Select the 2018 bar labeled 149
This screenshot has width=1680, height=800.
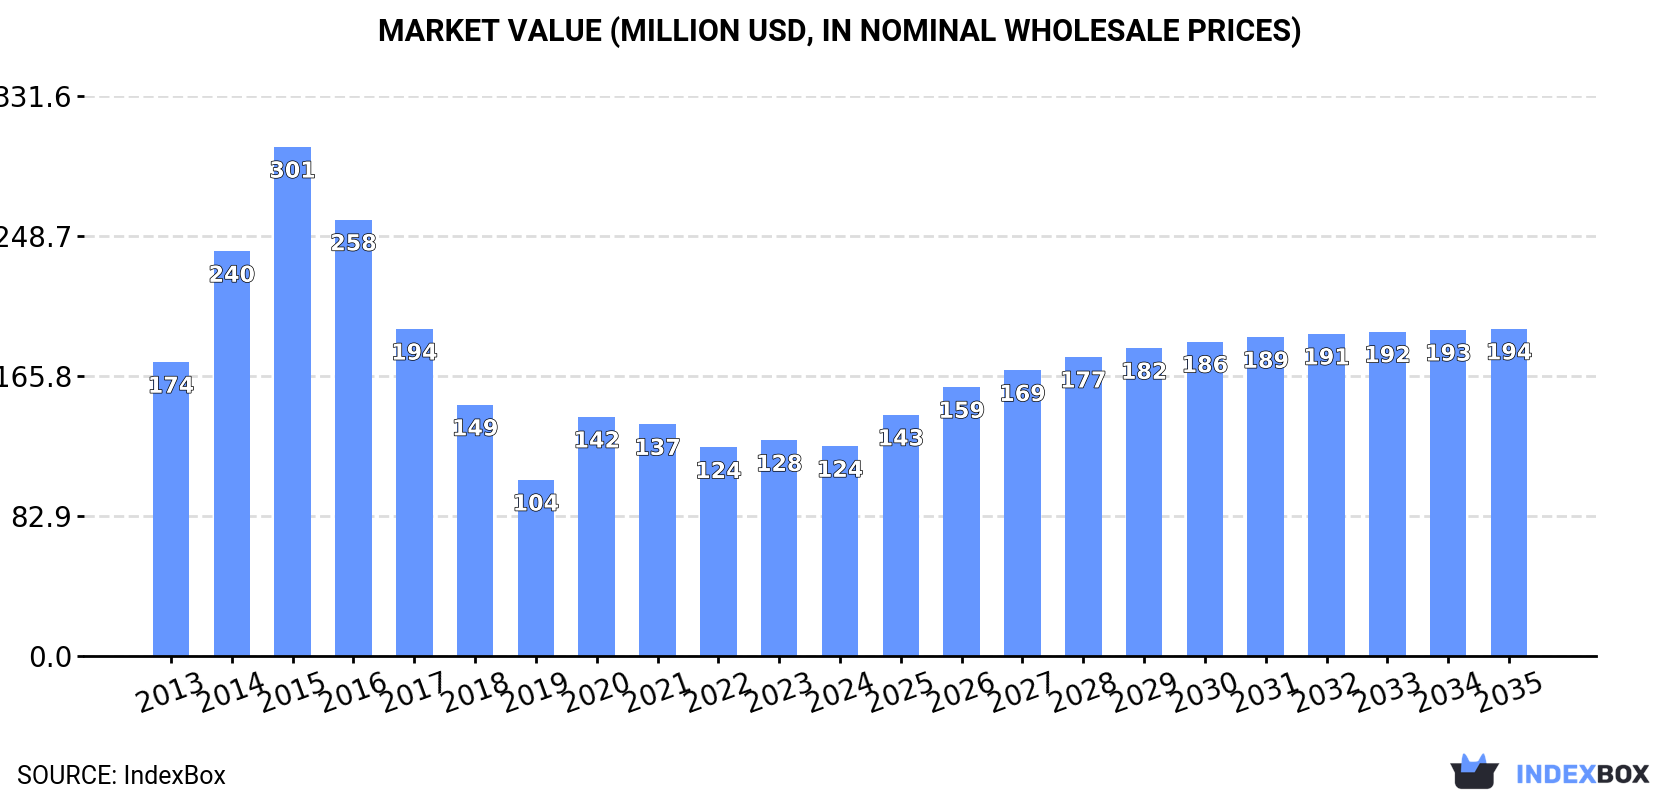pos(475,530)
